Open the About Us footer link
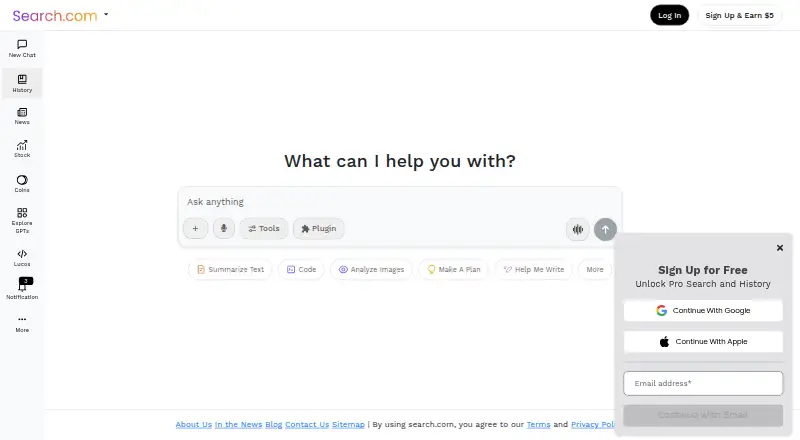The image size is (800, 440). click(193, 424)
